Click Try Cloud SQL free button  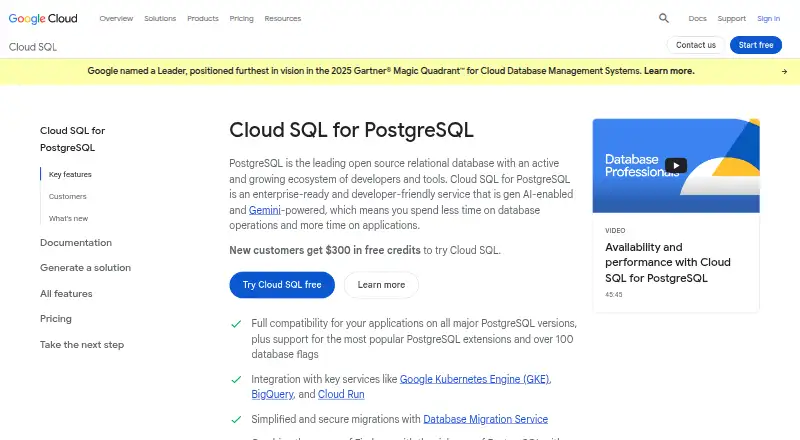[282, 285]
